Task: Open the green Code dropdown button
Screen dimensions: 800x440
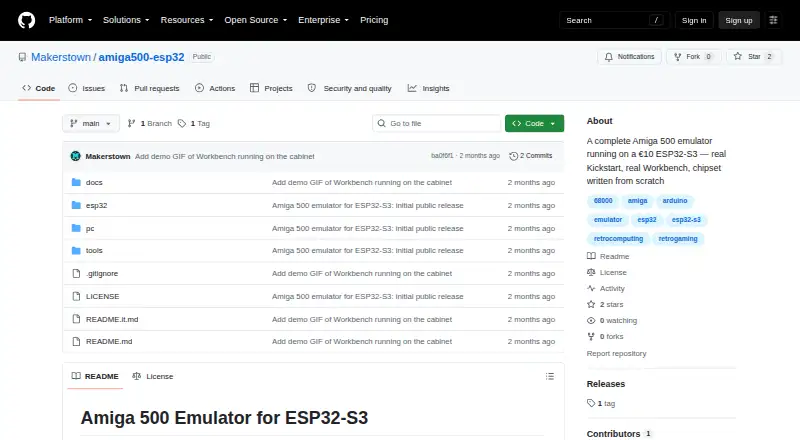Action: pyautogui.click(x=534, y=124)
